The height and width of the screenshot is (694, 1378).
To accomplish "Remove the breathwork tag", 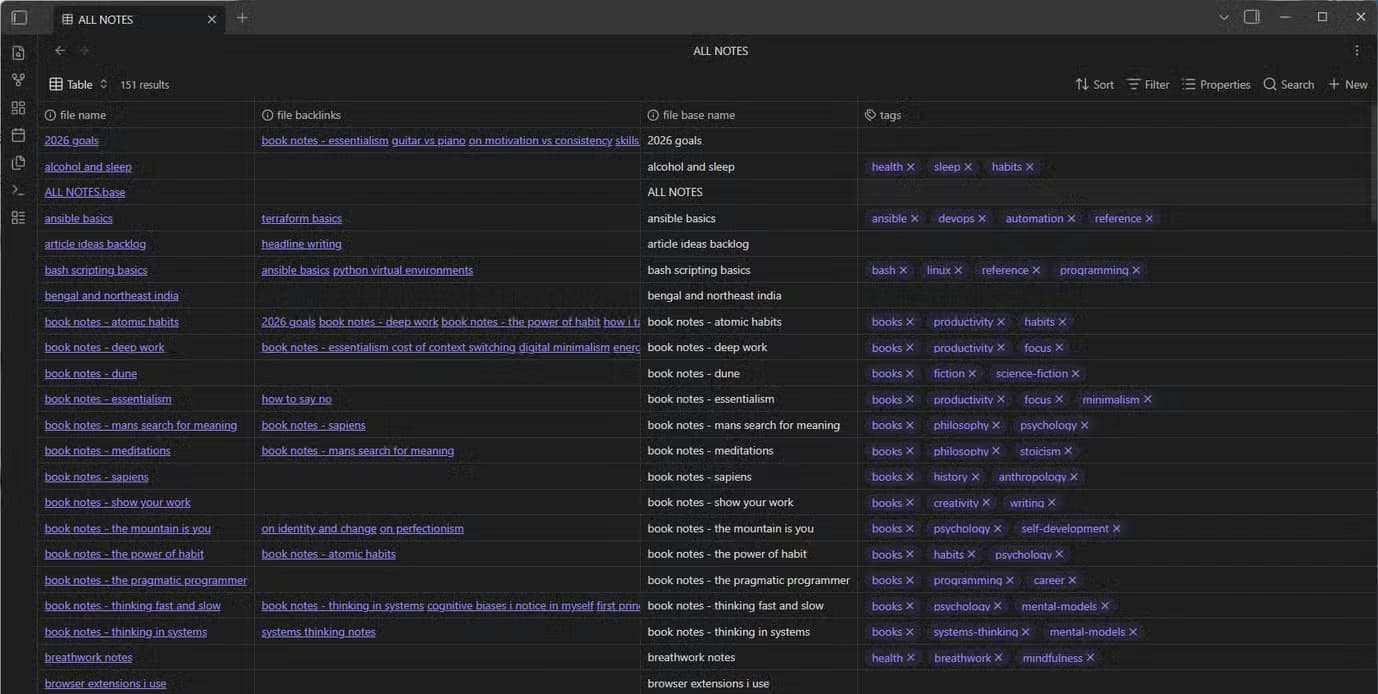I will click(999, 658).
